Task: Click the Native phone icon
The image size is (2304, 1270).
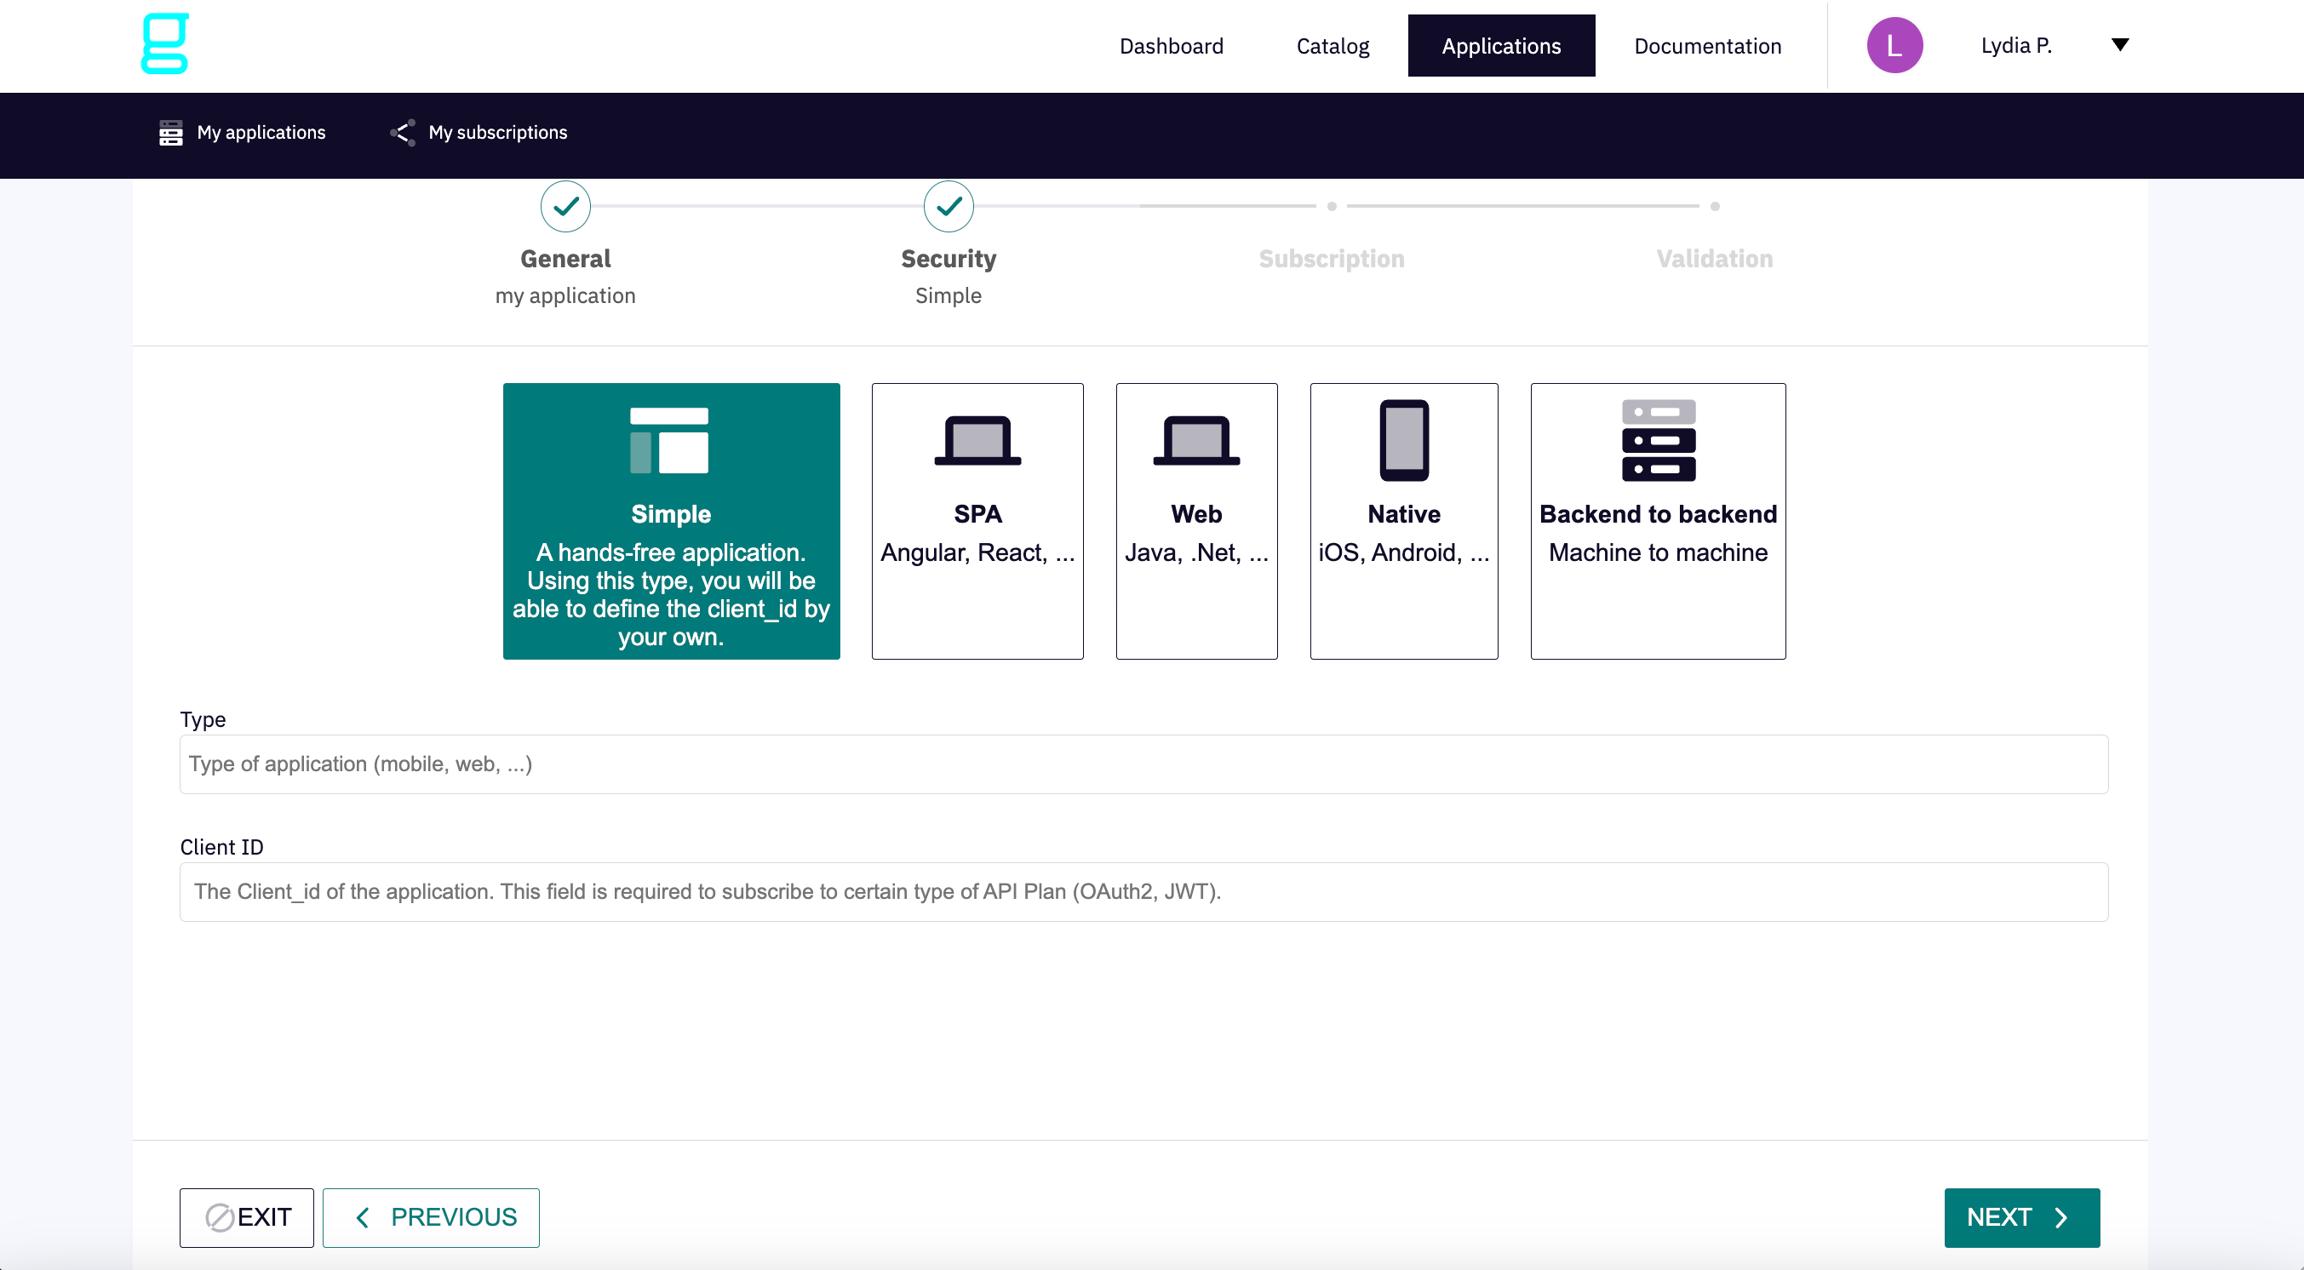Action: pos(1403,441)
